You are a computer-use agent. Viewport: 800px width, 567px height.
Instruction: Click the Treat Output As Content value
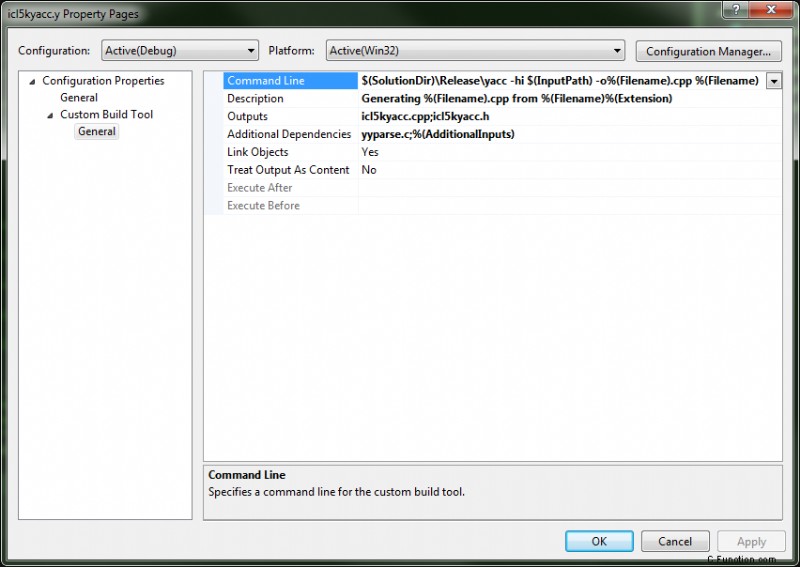369,170
